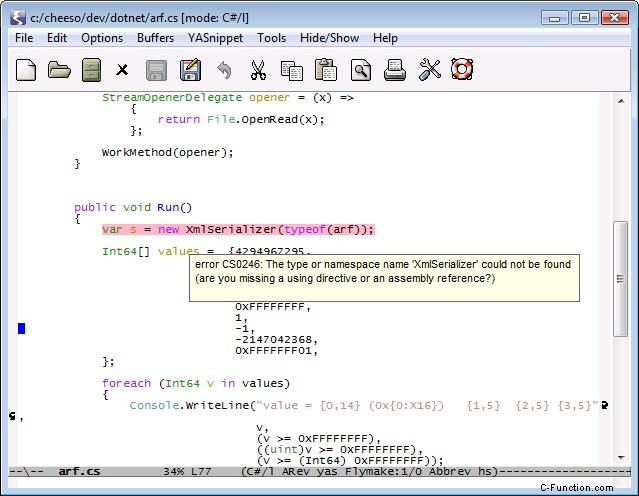Click the lifebuoy Help toolbar icon
The height and width of the screenshot is (496, 639).
pyautogui.click(x=461, y=70)
